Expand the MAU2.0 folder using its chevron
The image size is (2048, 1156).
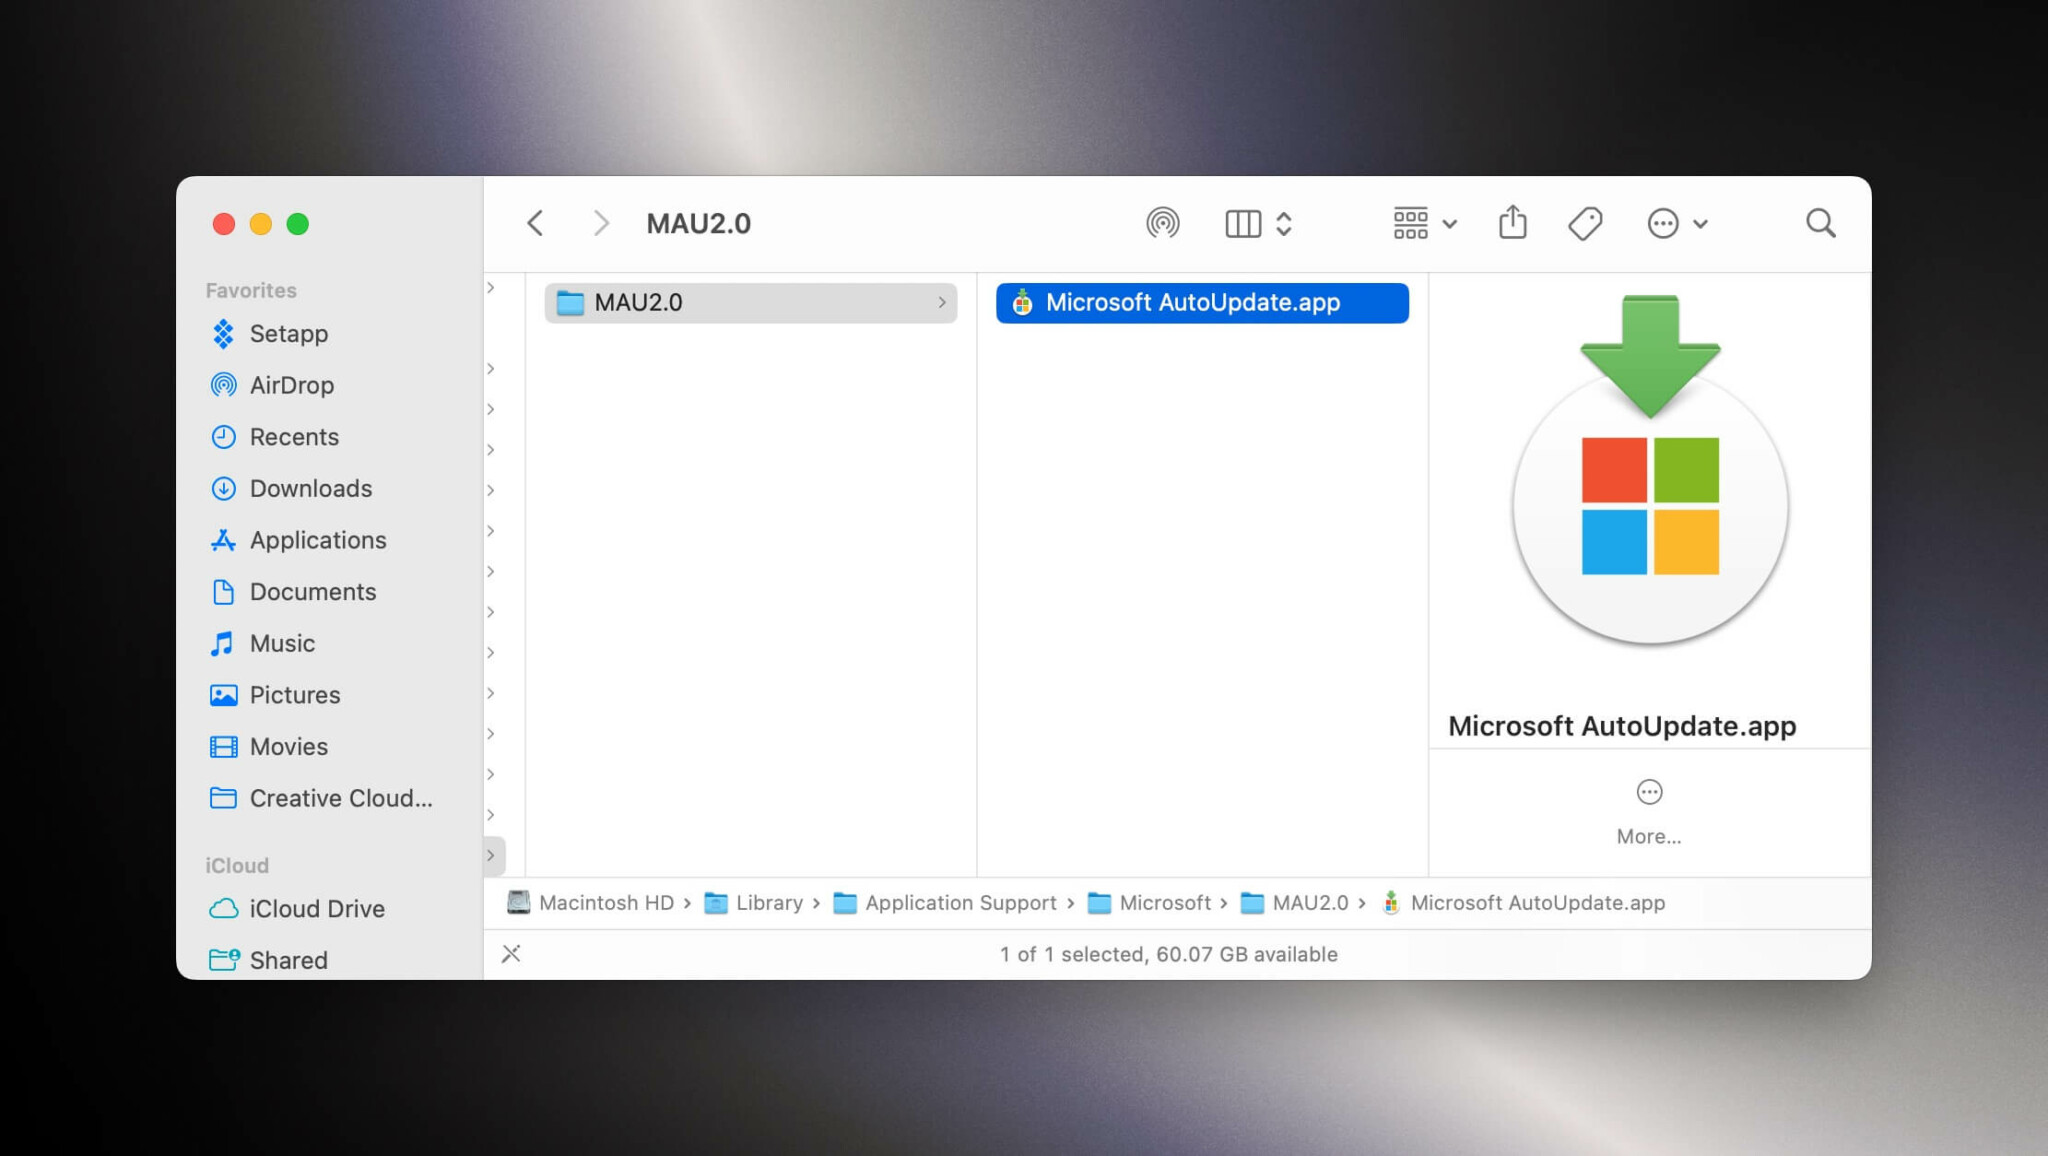click(x=941, y=302)
